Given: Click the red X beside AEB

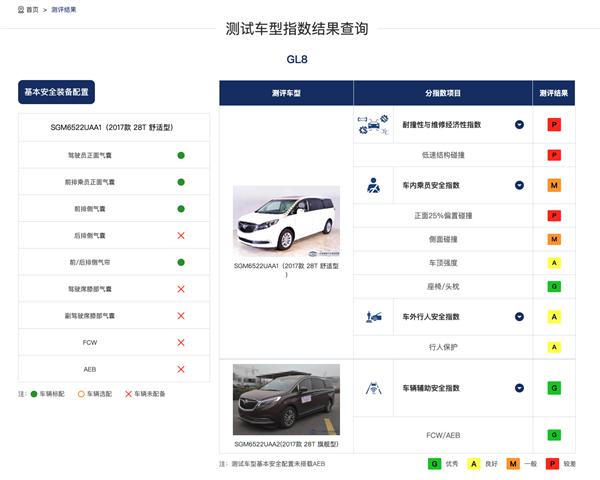Looking at the screenshot, I should click(181, 369).
